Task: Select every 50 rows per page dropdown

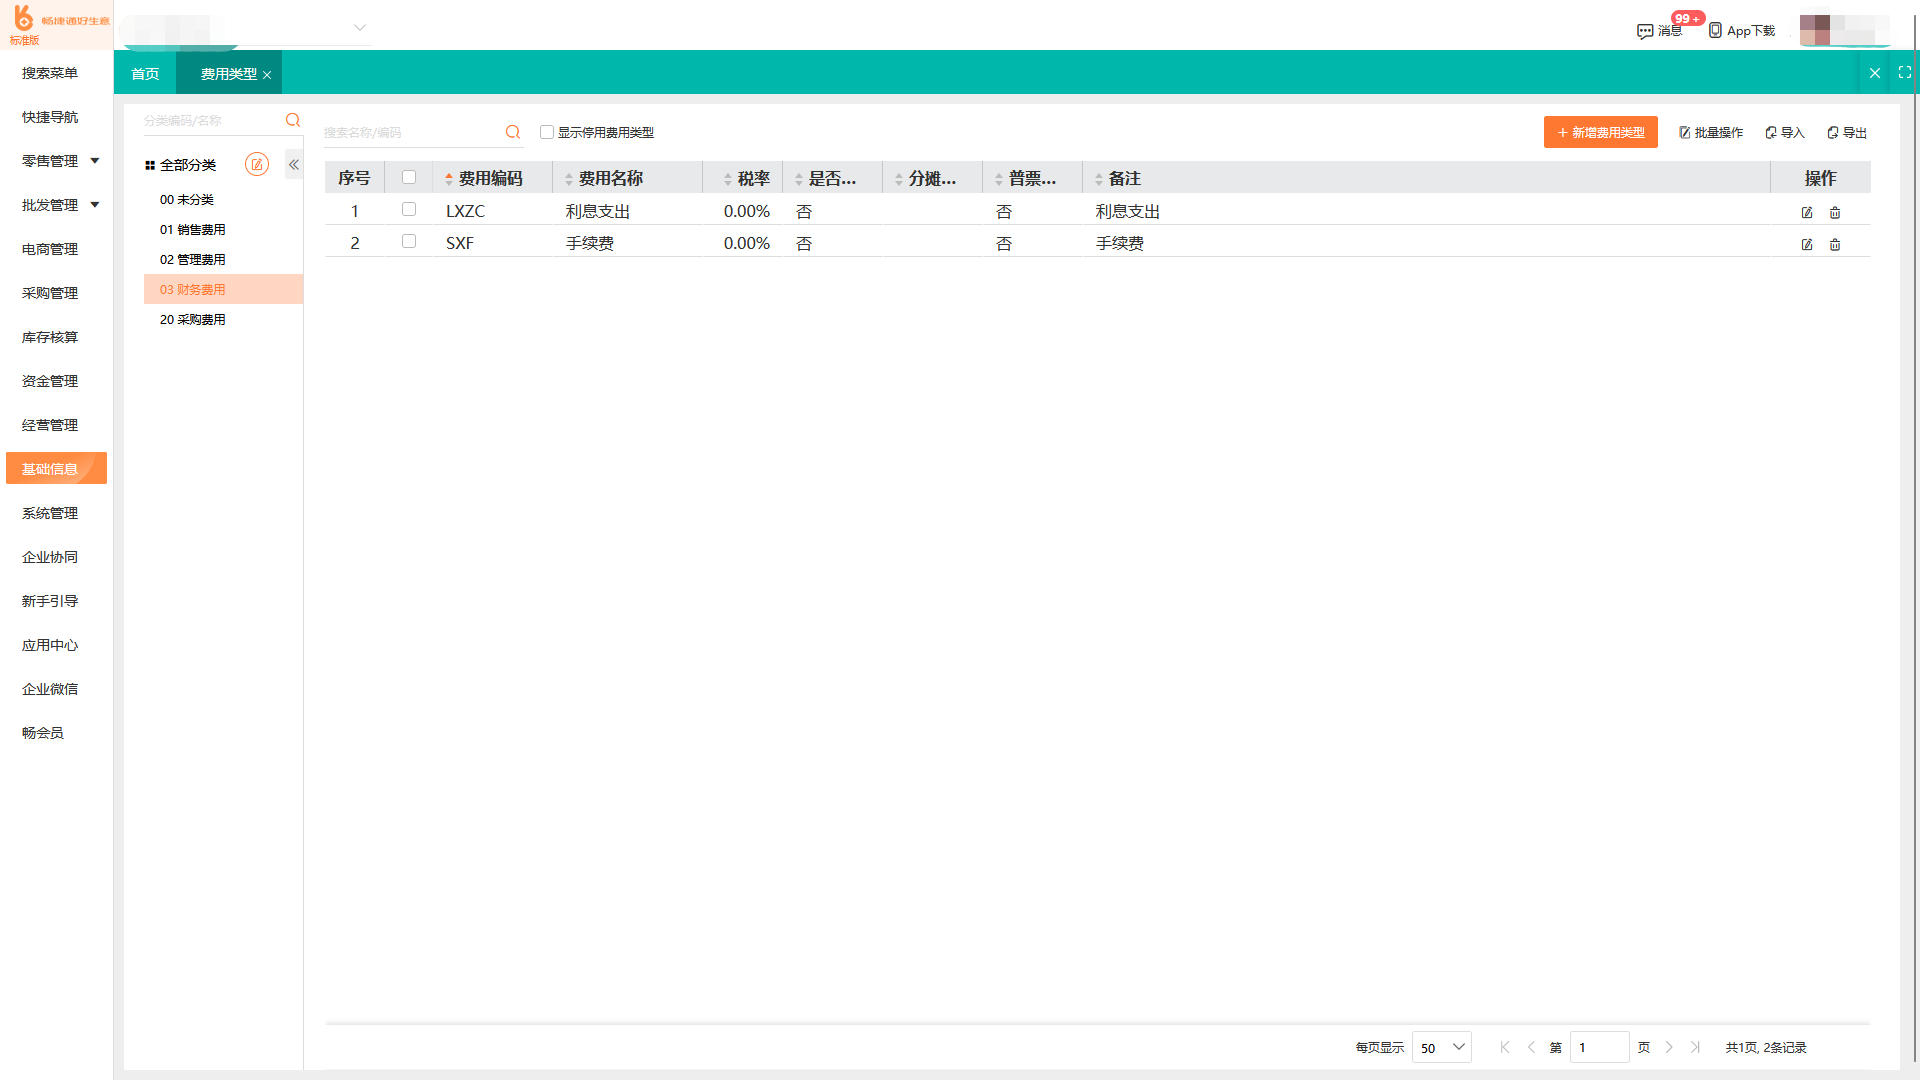Action: click(x=1440, y=1047)
